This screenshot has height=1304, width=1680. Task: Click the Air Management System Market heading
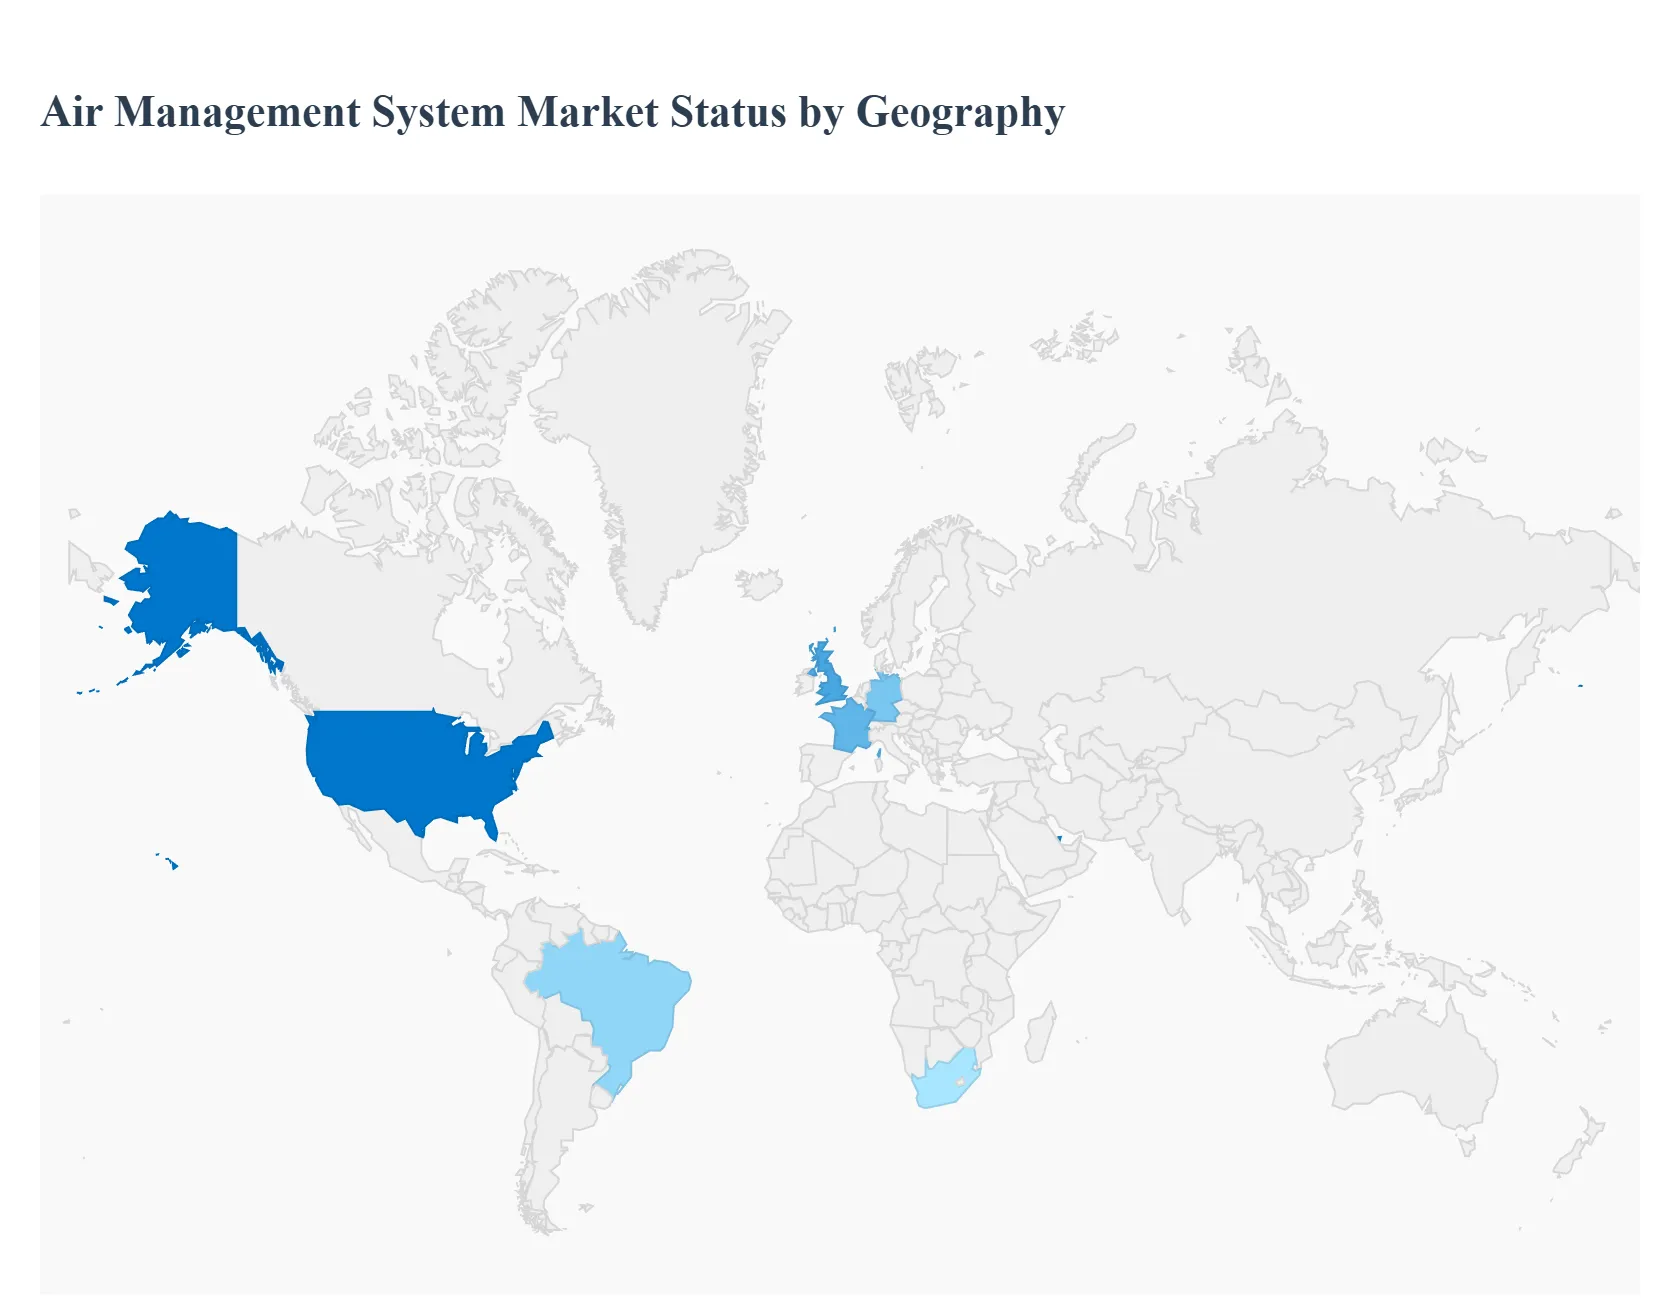pyautogui.click(x=552, y=111)
